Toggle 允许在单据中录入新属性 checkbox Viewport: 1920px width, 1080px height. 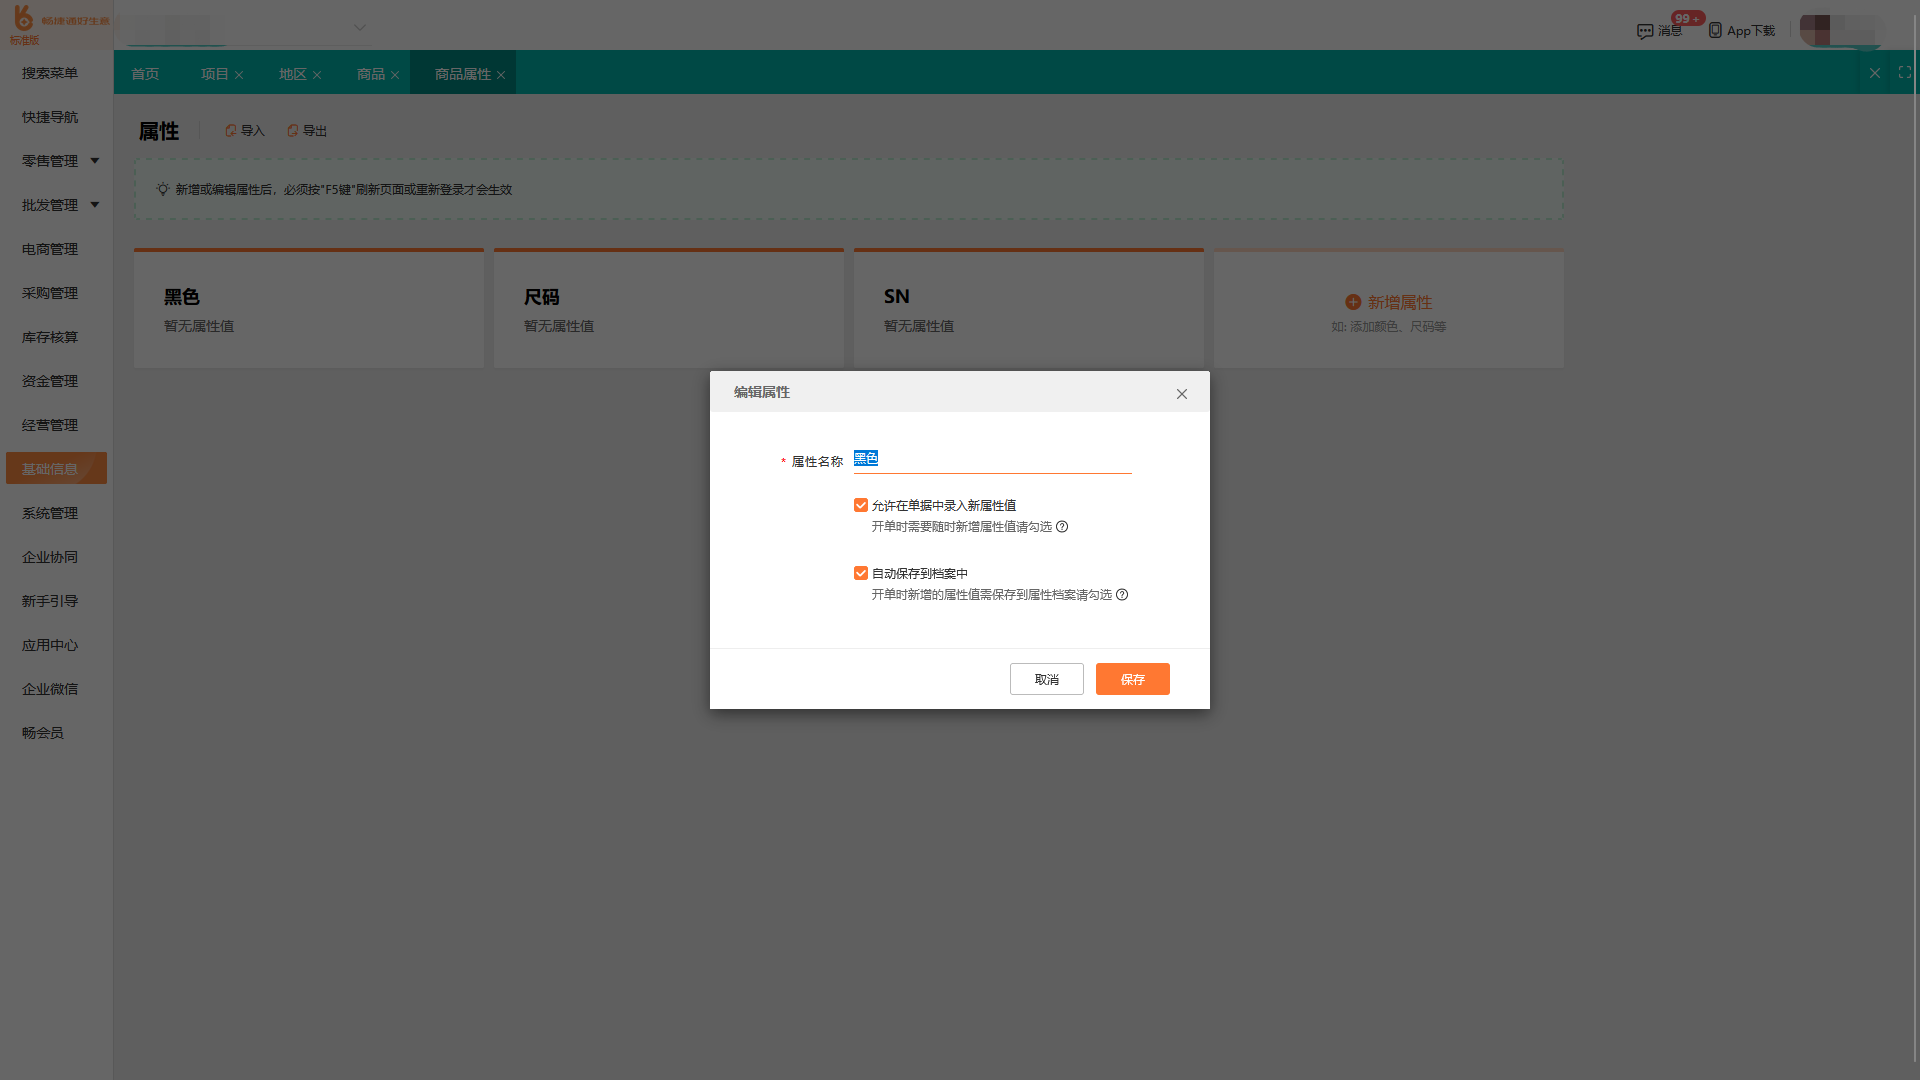pyautogui.click(x=861, y=505)
